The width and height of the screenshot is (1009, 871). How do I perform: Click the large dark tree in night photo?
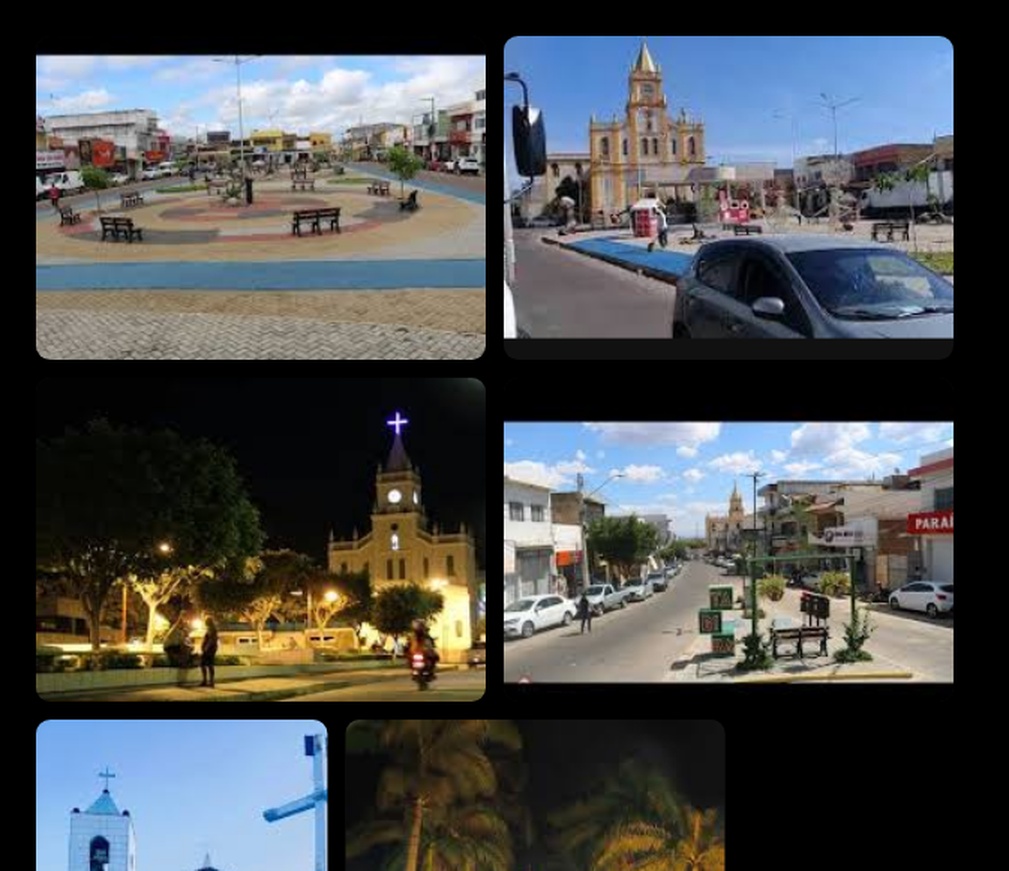pos(140,510)
